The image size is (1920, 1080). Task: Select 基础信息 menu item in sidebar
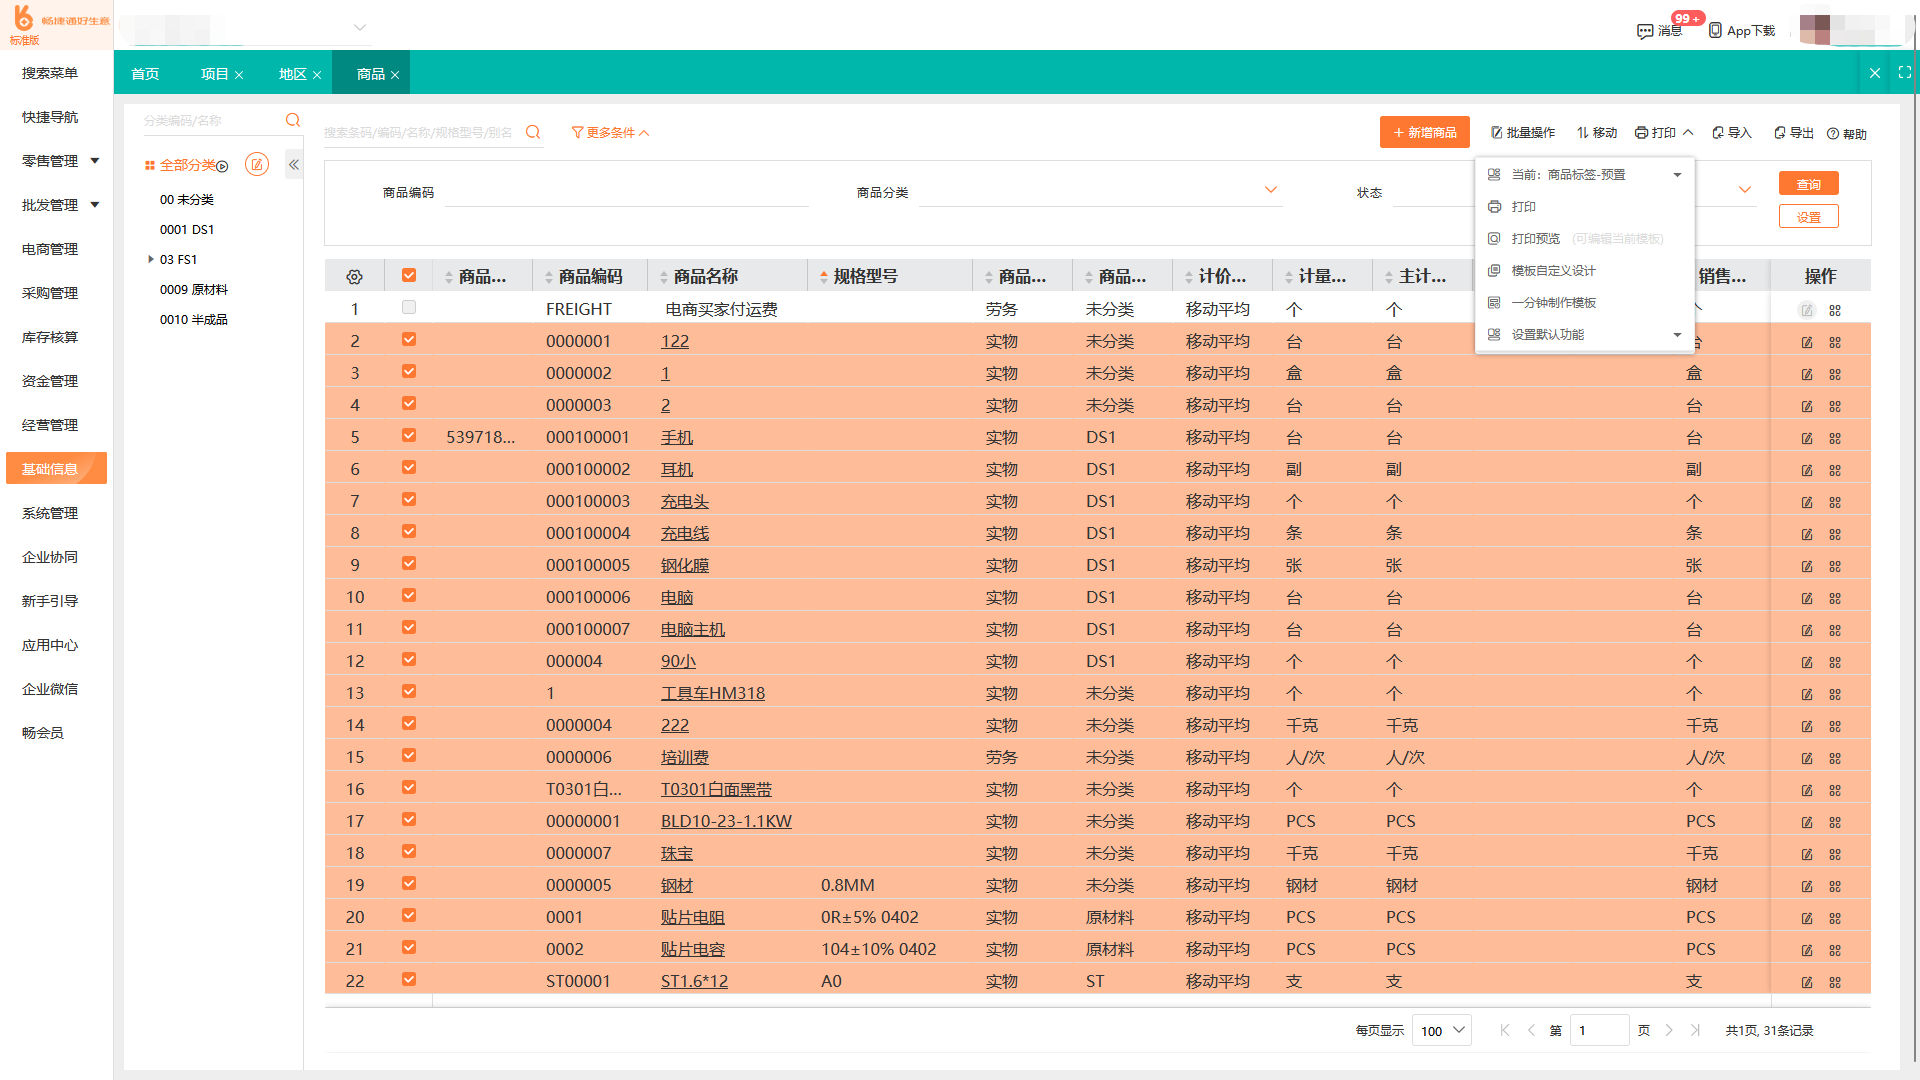pos(55,468)
